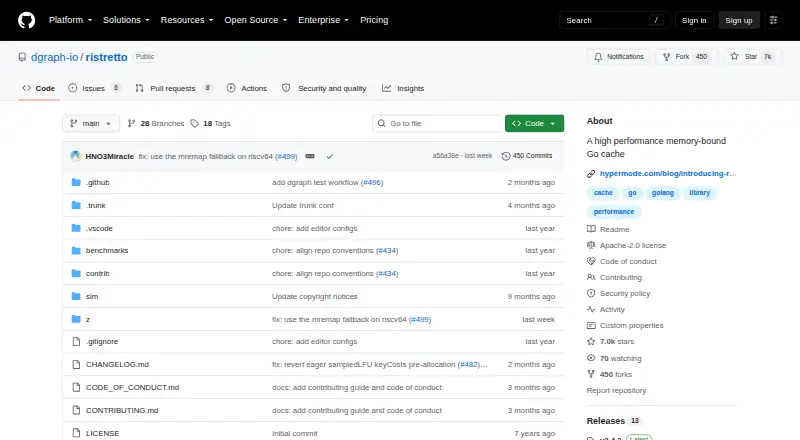
Task: Open pull request #499 in latest commit
Action: (x=286, y=156)
